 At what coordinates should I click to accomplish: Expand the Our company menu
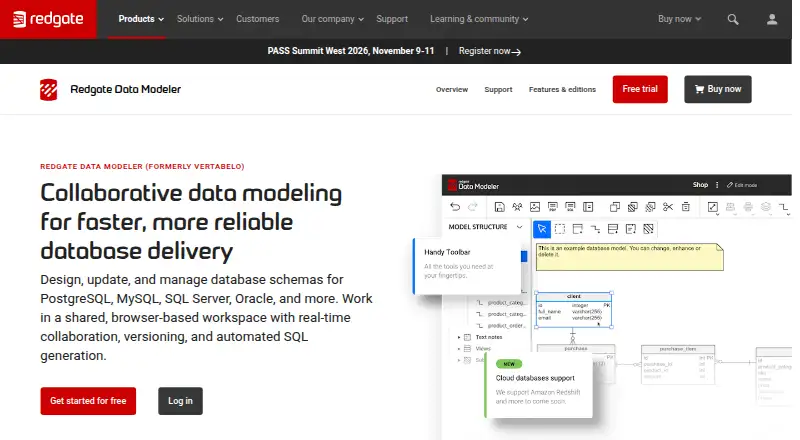(x=332, y=19)
